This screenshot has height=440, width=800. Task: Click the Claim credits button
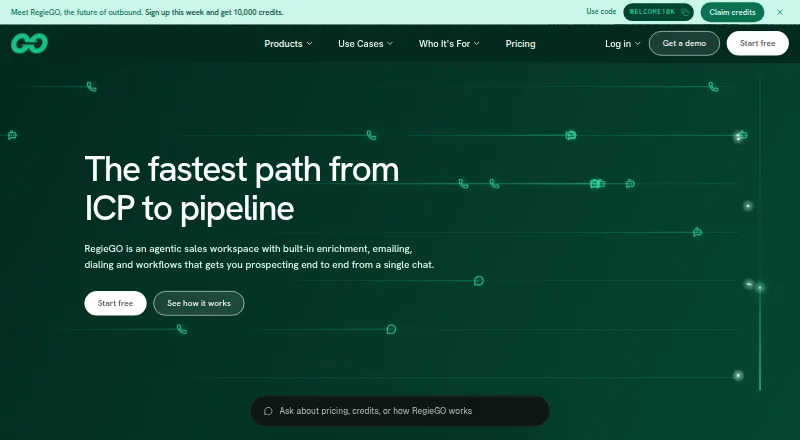pyautogui.click(x=732, y=12)
